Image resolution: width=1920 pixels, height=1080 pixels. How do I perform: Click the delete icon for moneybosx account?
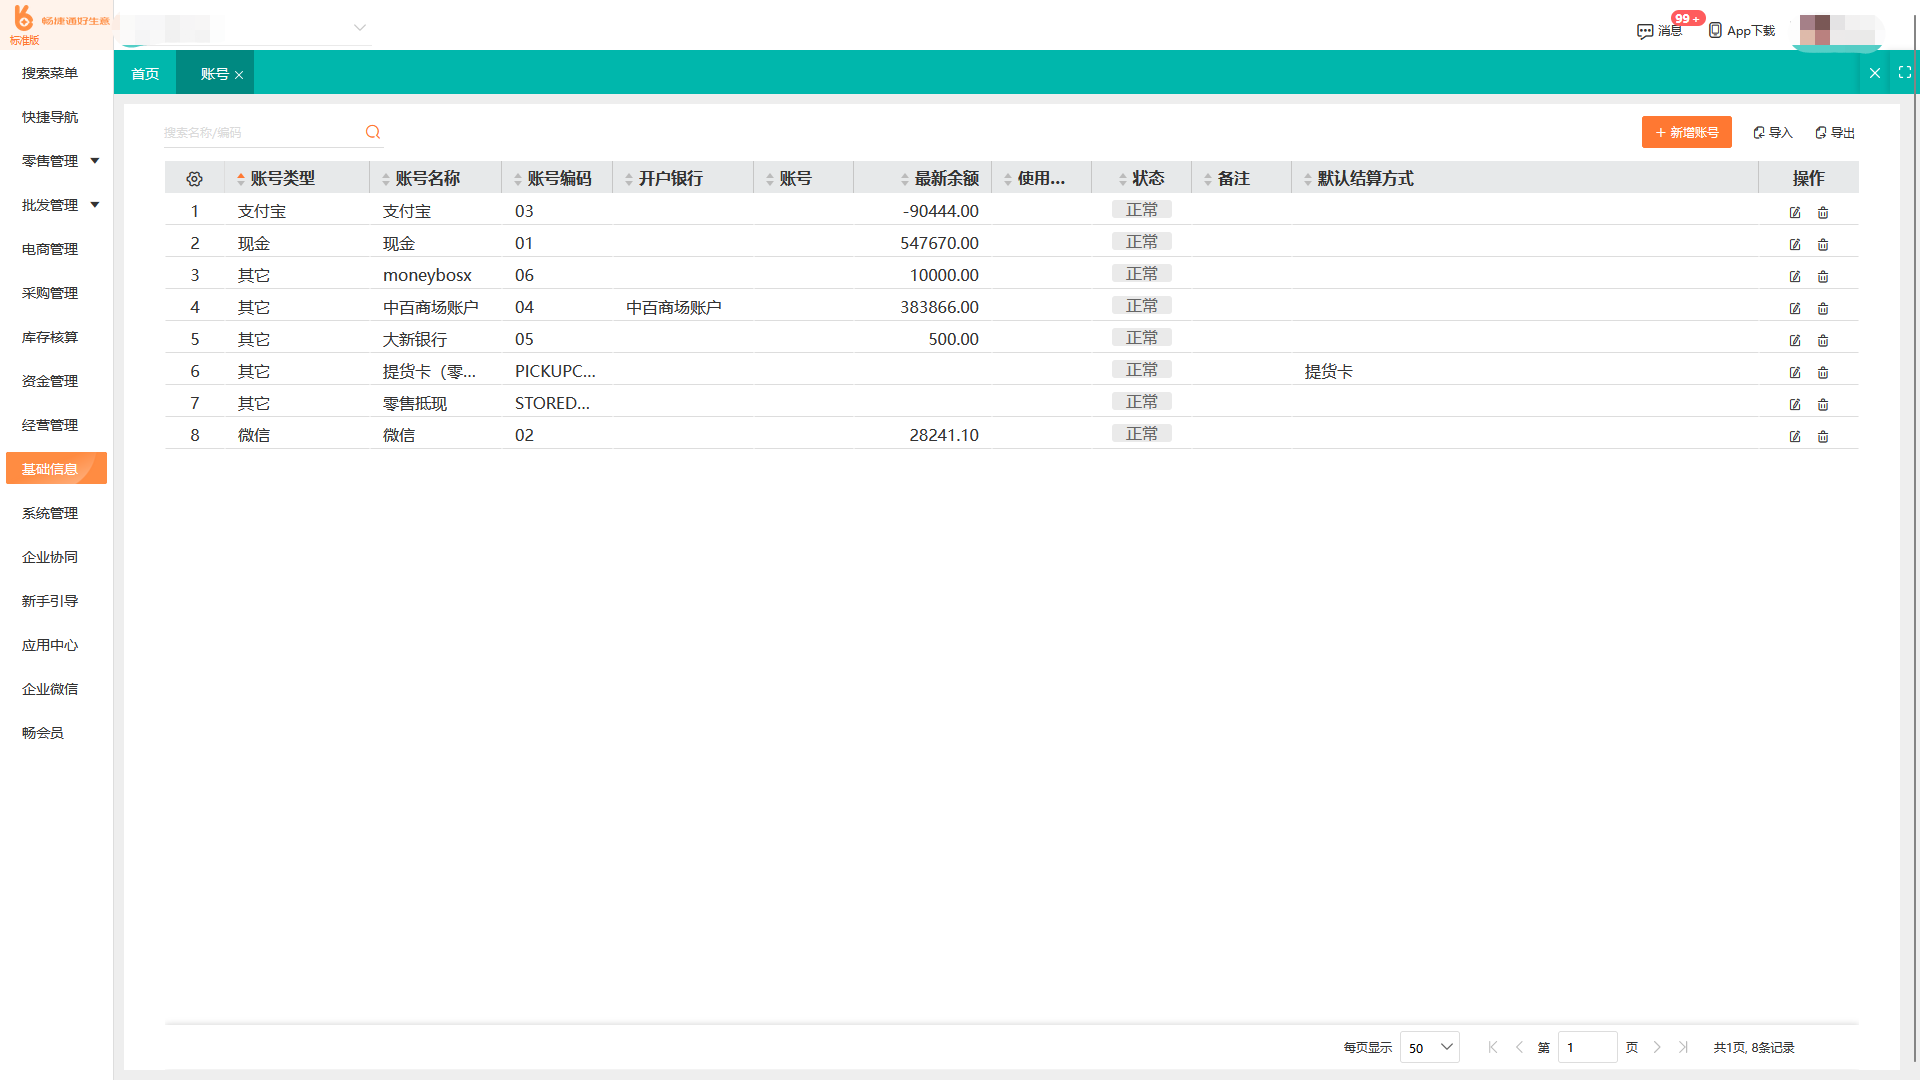pyautogui.click(x=1822, y=274)
